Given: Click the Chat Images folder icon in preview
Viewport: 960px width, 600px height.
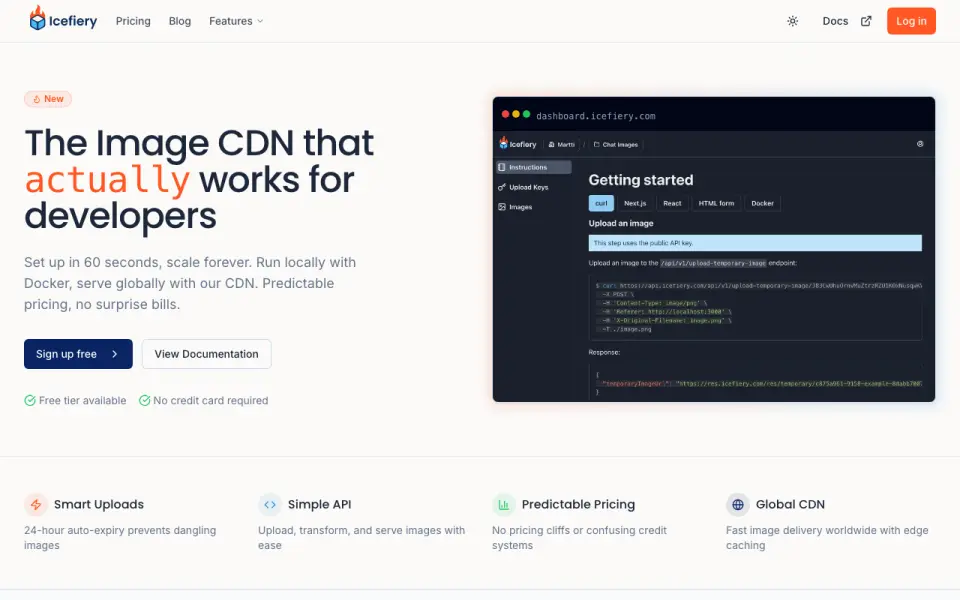Looking at the screenshot, I should 596,145.
